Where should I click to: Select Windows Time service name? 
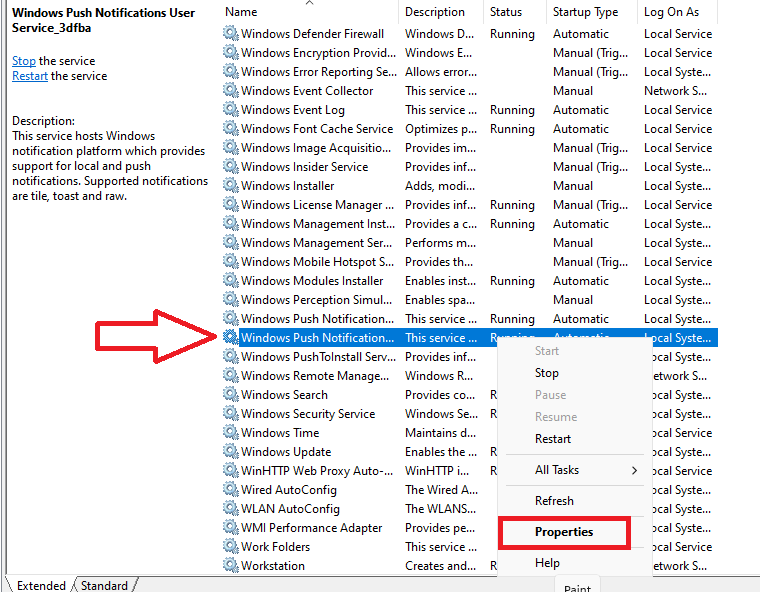(x=280, y=432)
